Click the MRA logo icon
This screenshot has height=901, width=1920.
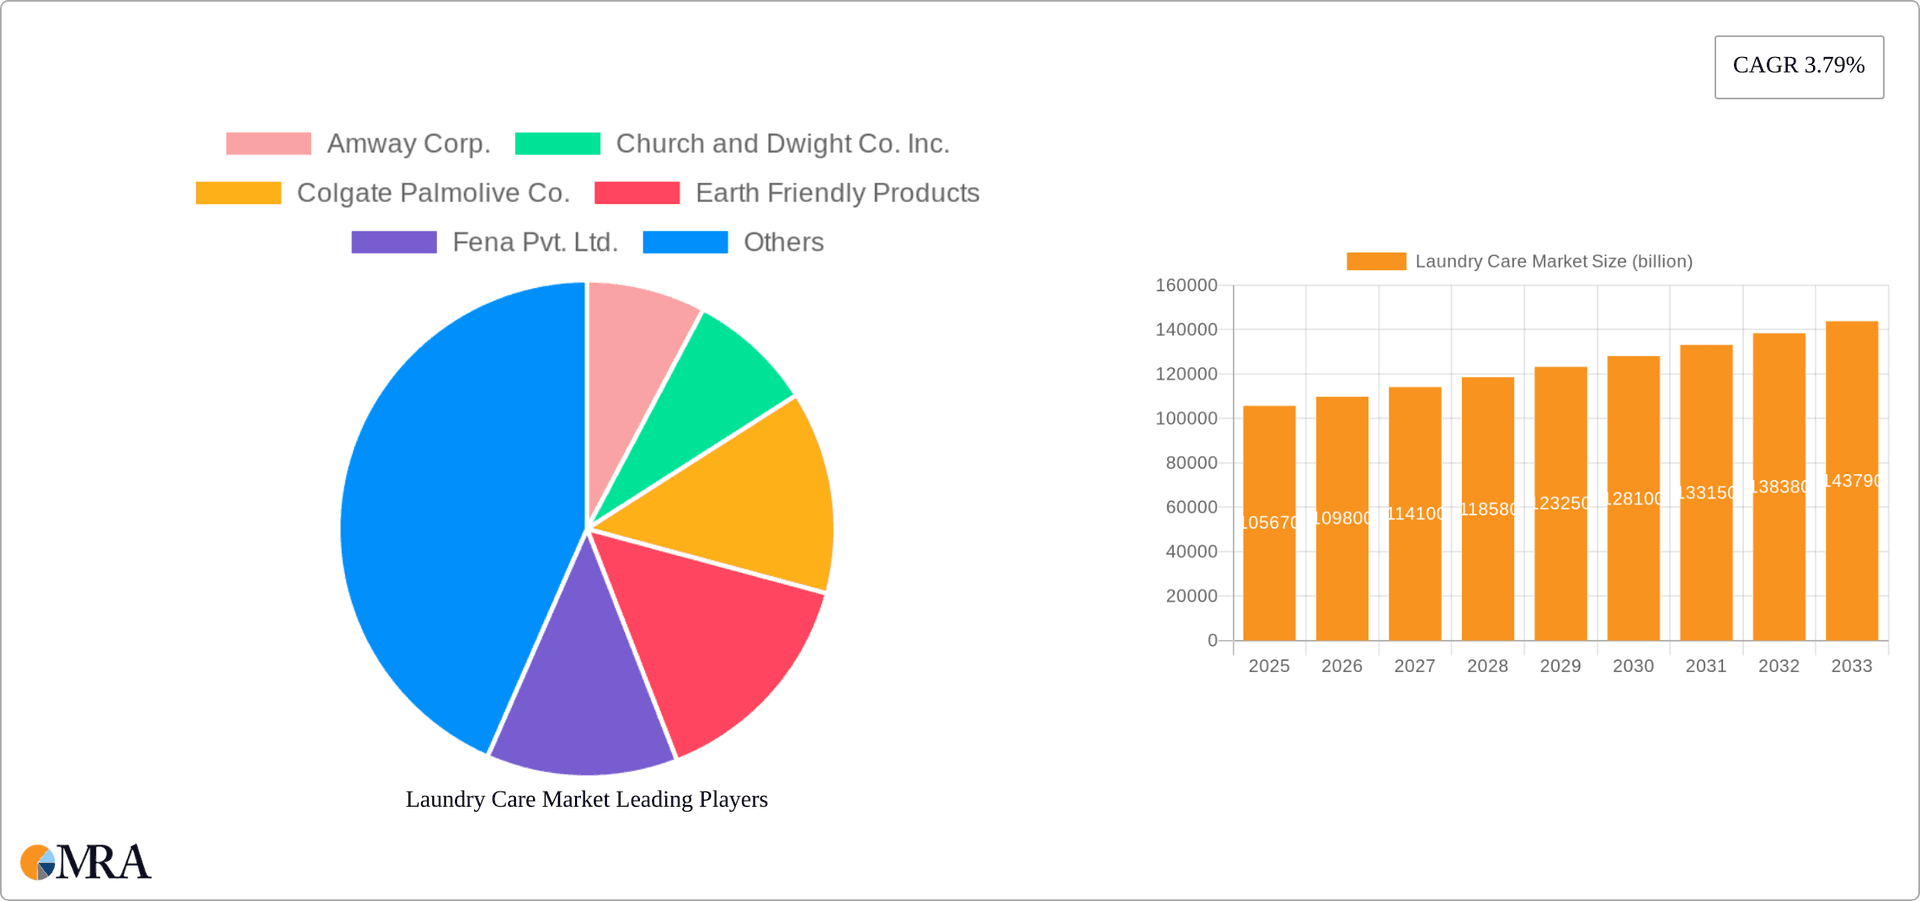[x=38, y=862]
